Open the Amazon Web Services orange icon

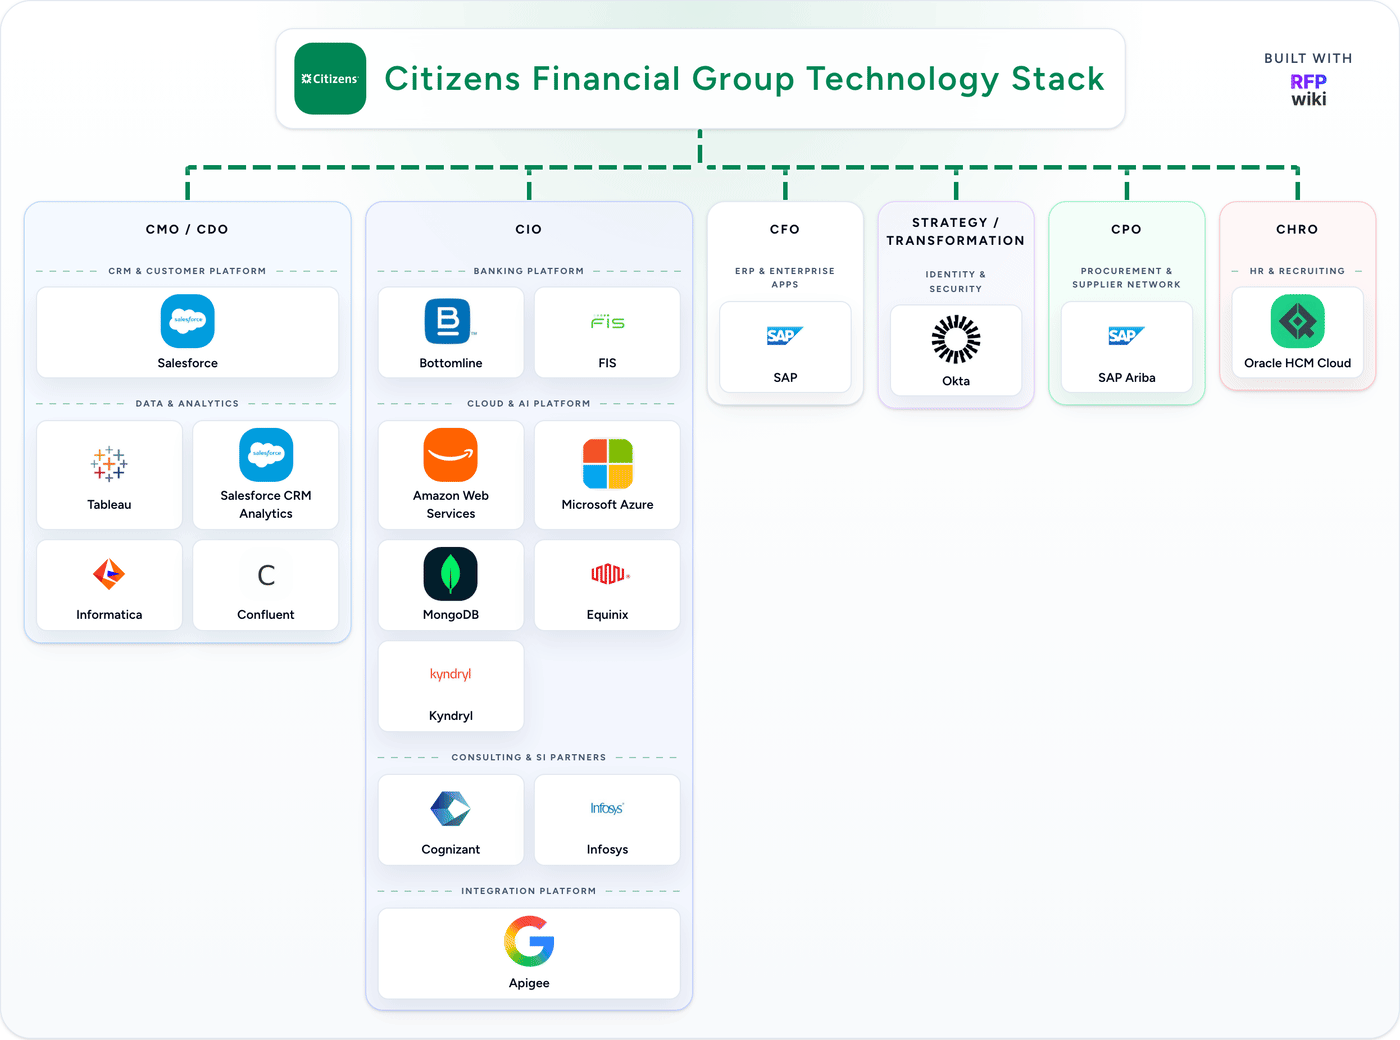pyautogui.click(x=451, y=455)
